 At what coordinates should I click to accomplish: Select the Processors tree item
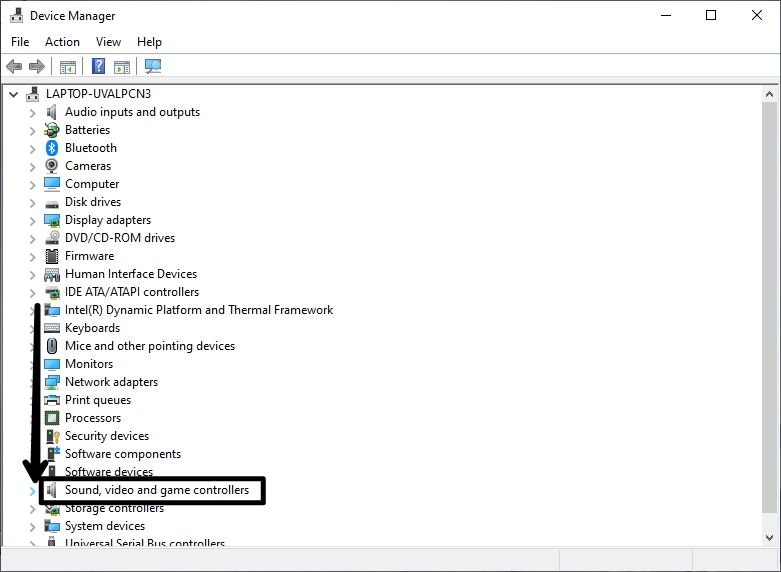tap(92, 418)
